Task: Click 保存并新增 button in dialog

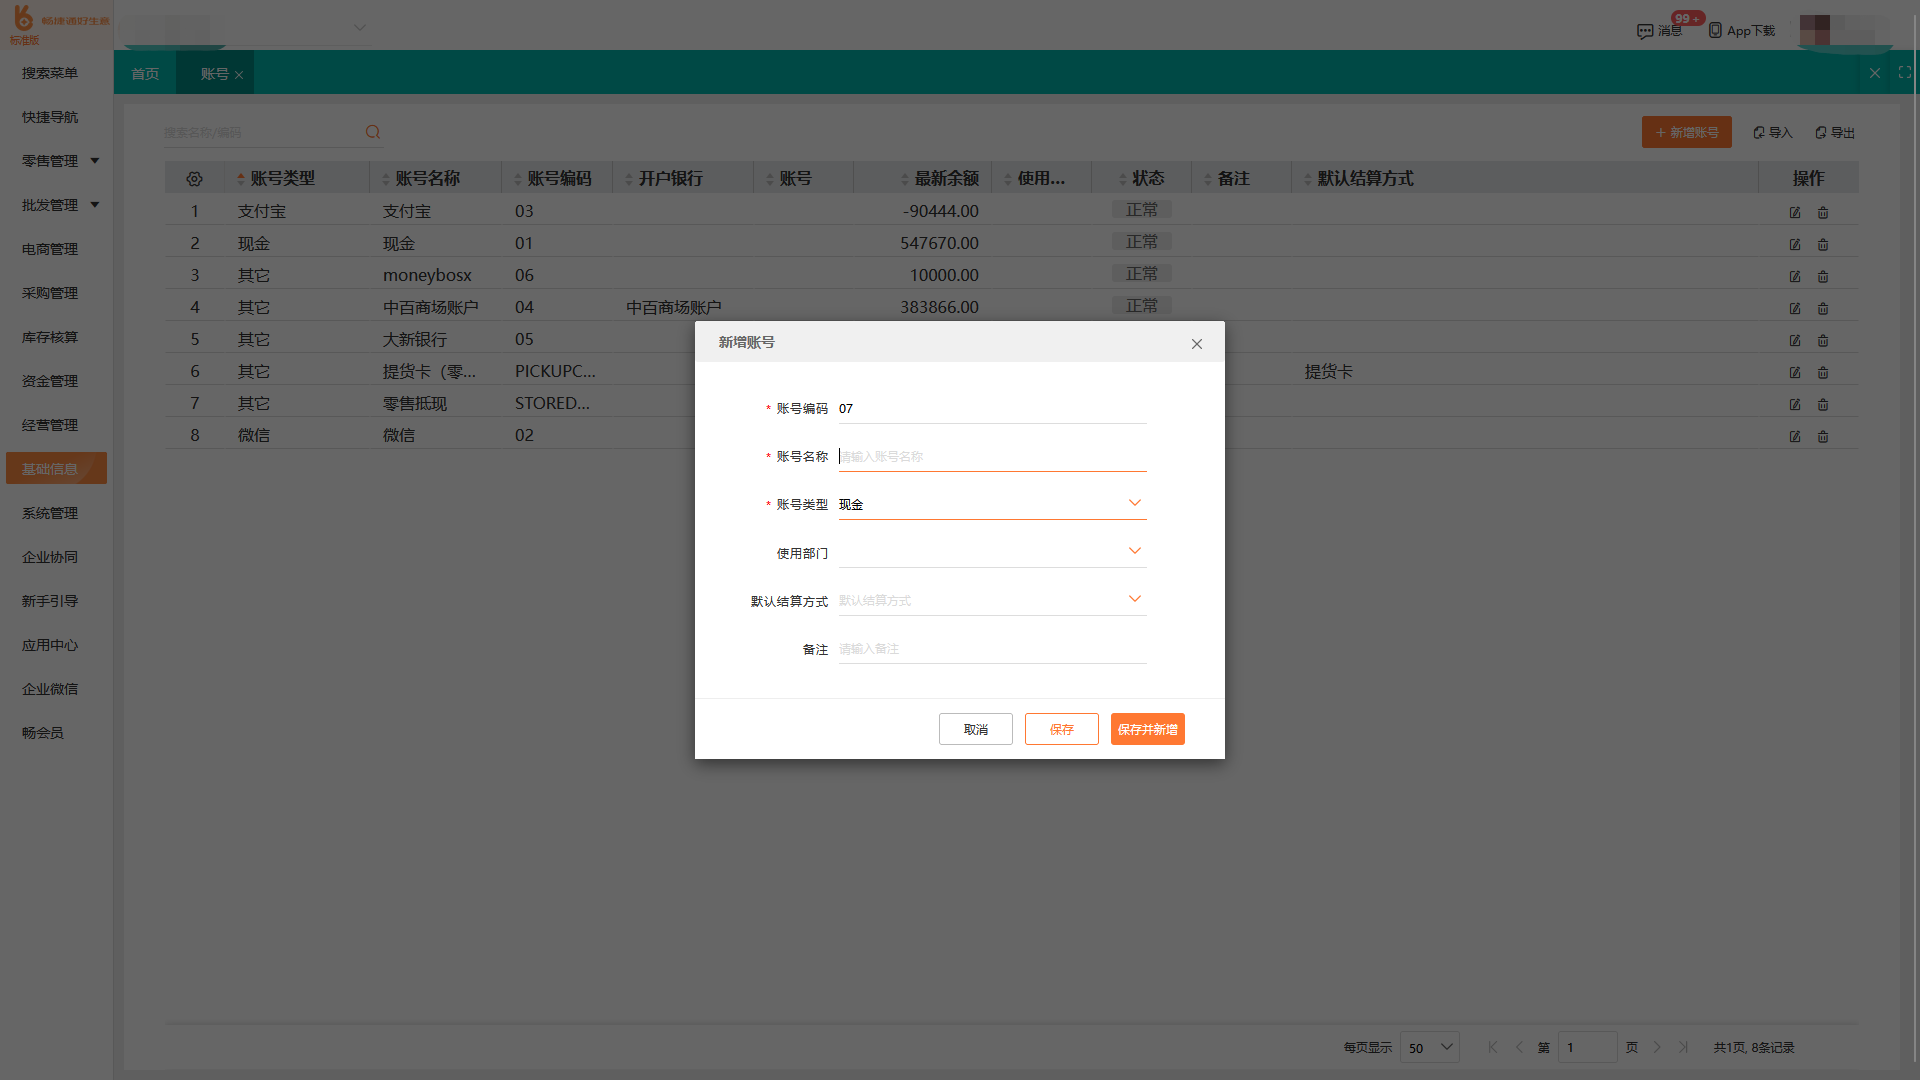Action: point(1147,729)
